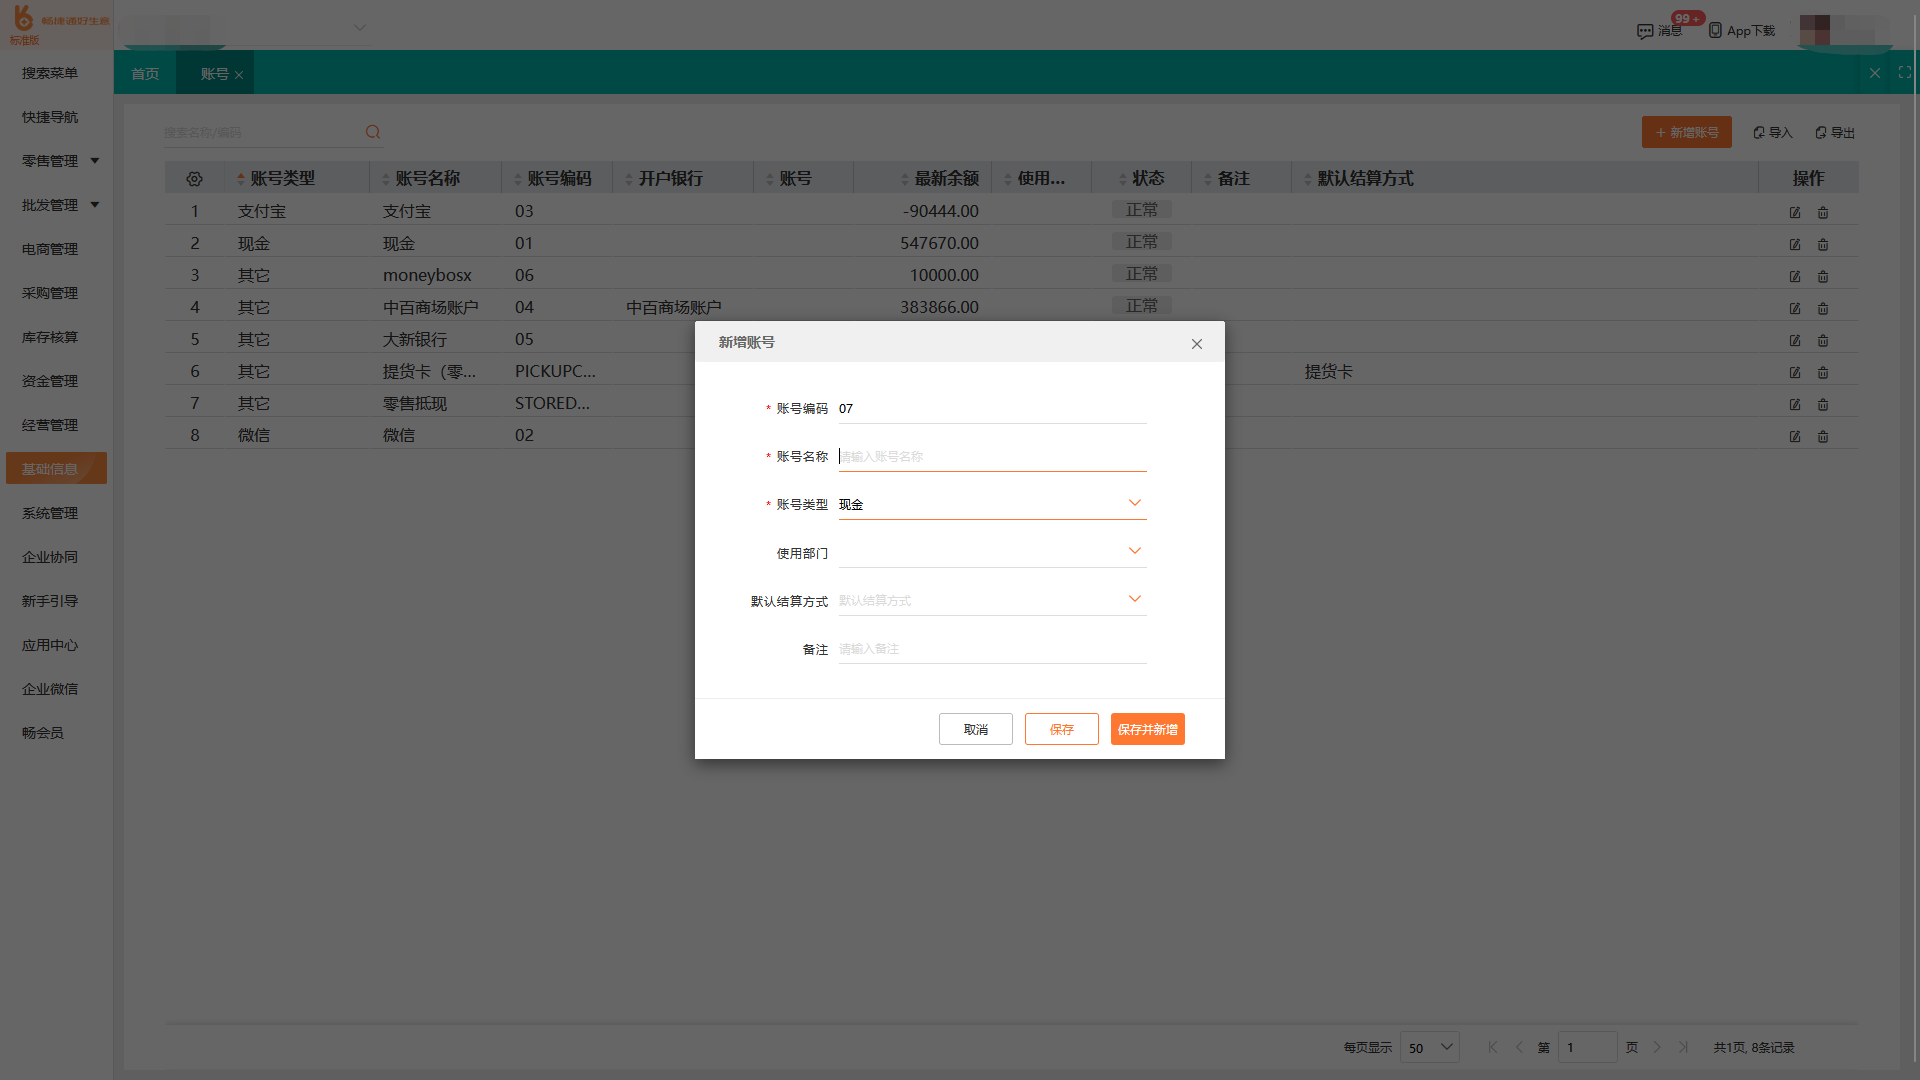The image size is (1920, 1080).
Task: Expand the 使用部门 dropdown in new account form
Action: [1133, 551]
